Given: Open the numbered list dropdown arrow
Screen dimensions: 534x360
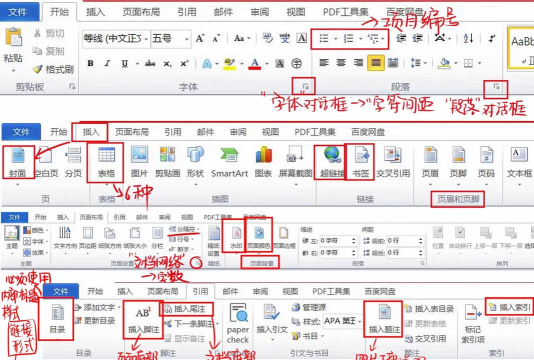Looking at the screenshot, I should pos(360,39).
